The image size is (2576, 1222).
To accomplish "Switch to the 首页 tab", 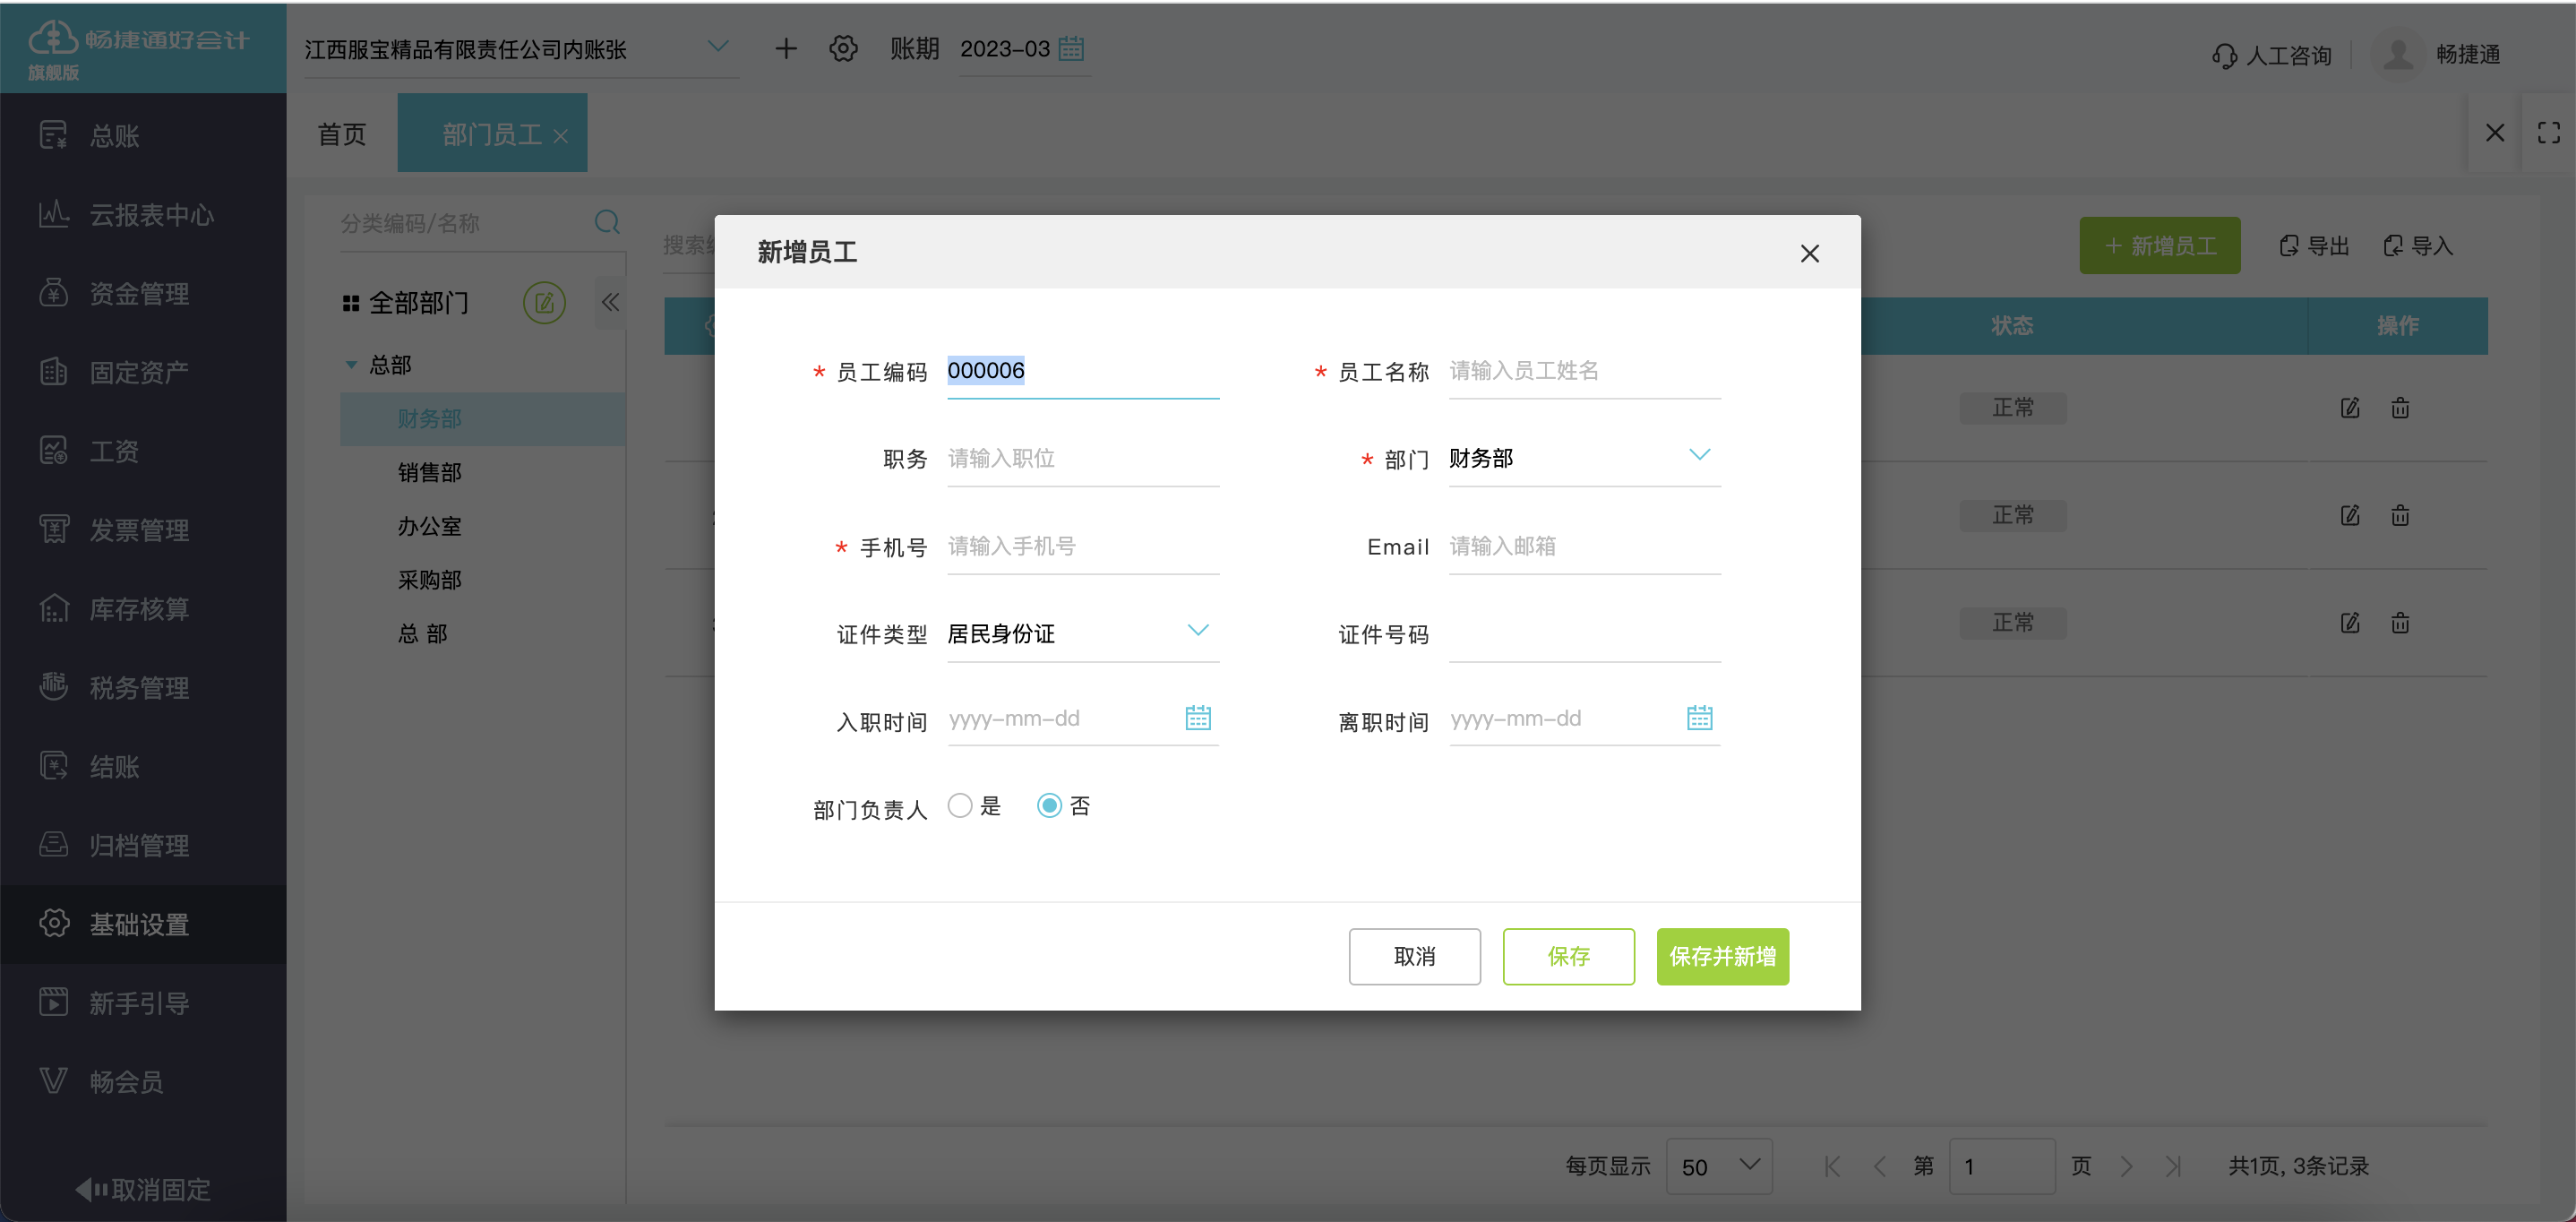I will click(x=343, y=134).
